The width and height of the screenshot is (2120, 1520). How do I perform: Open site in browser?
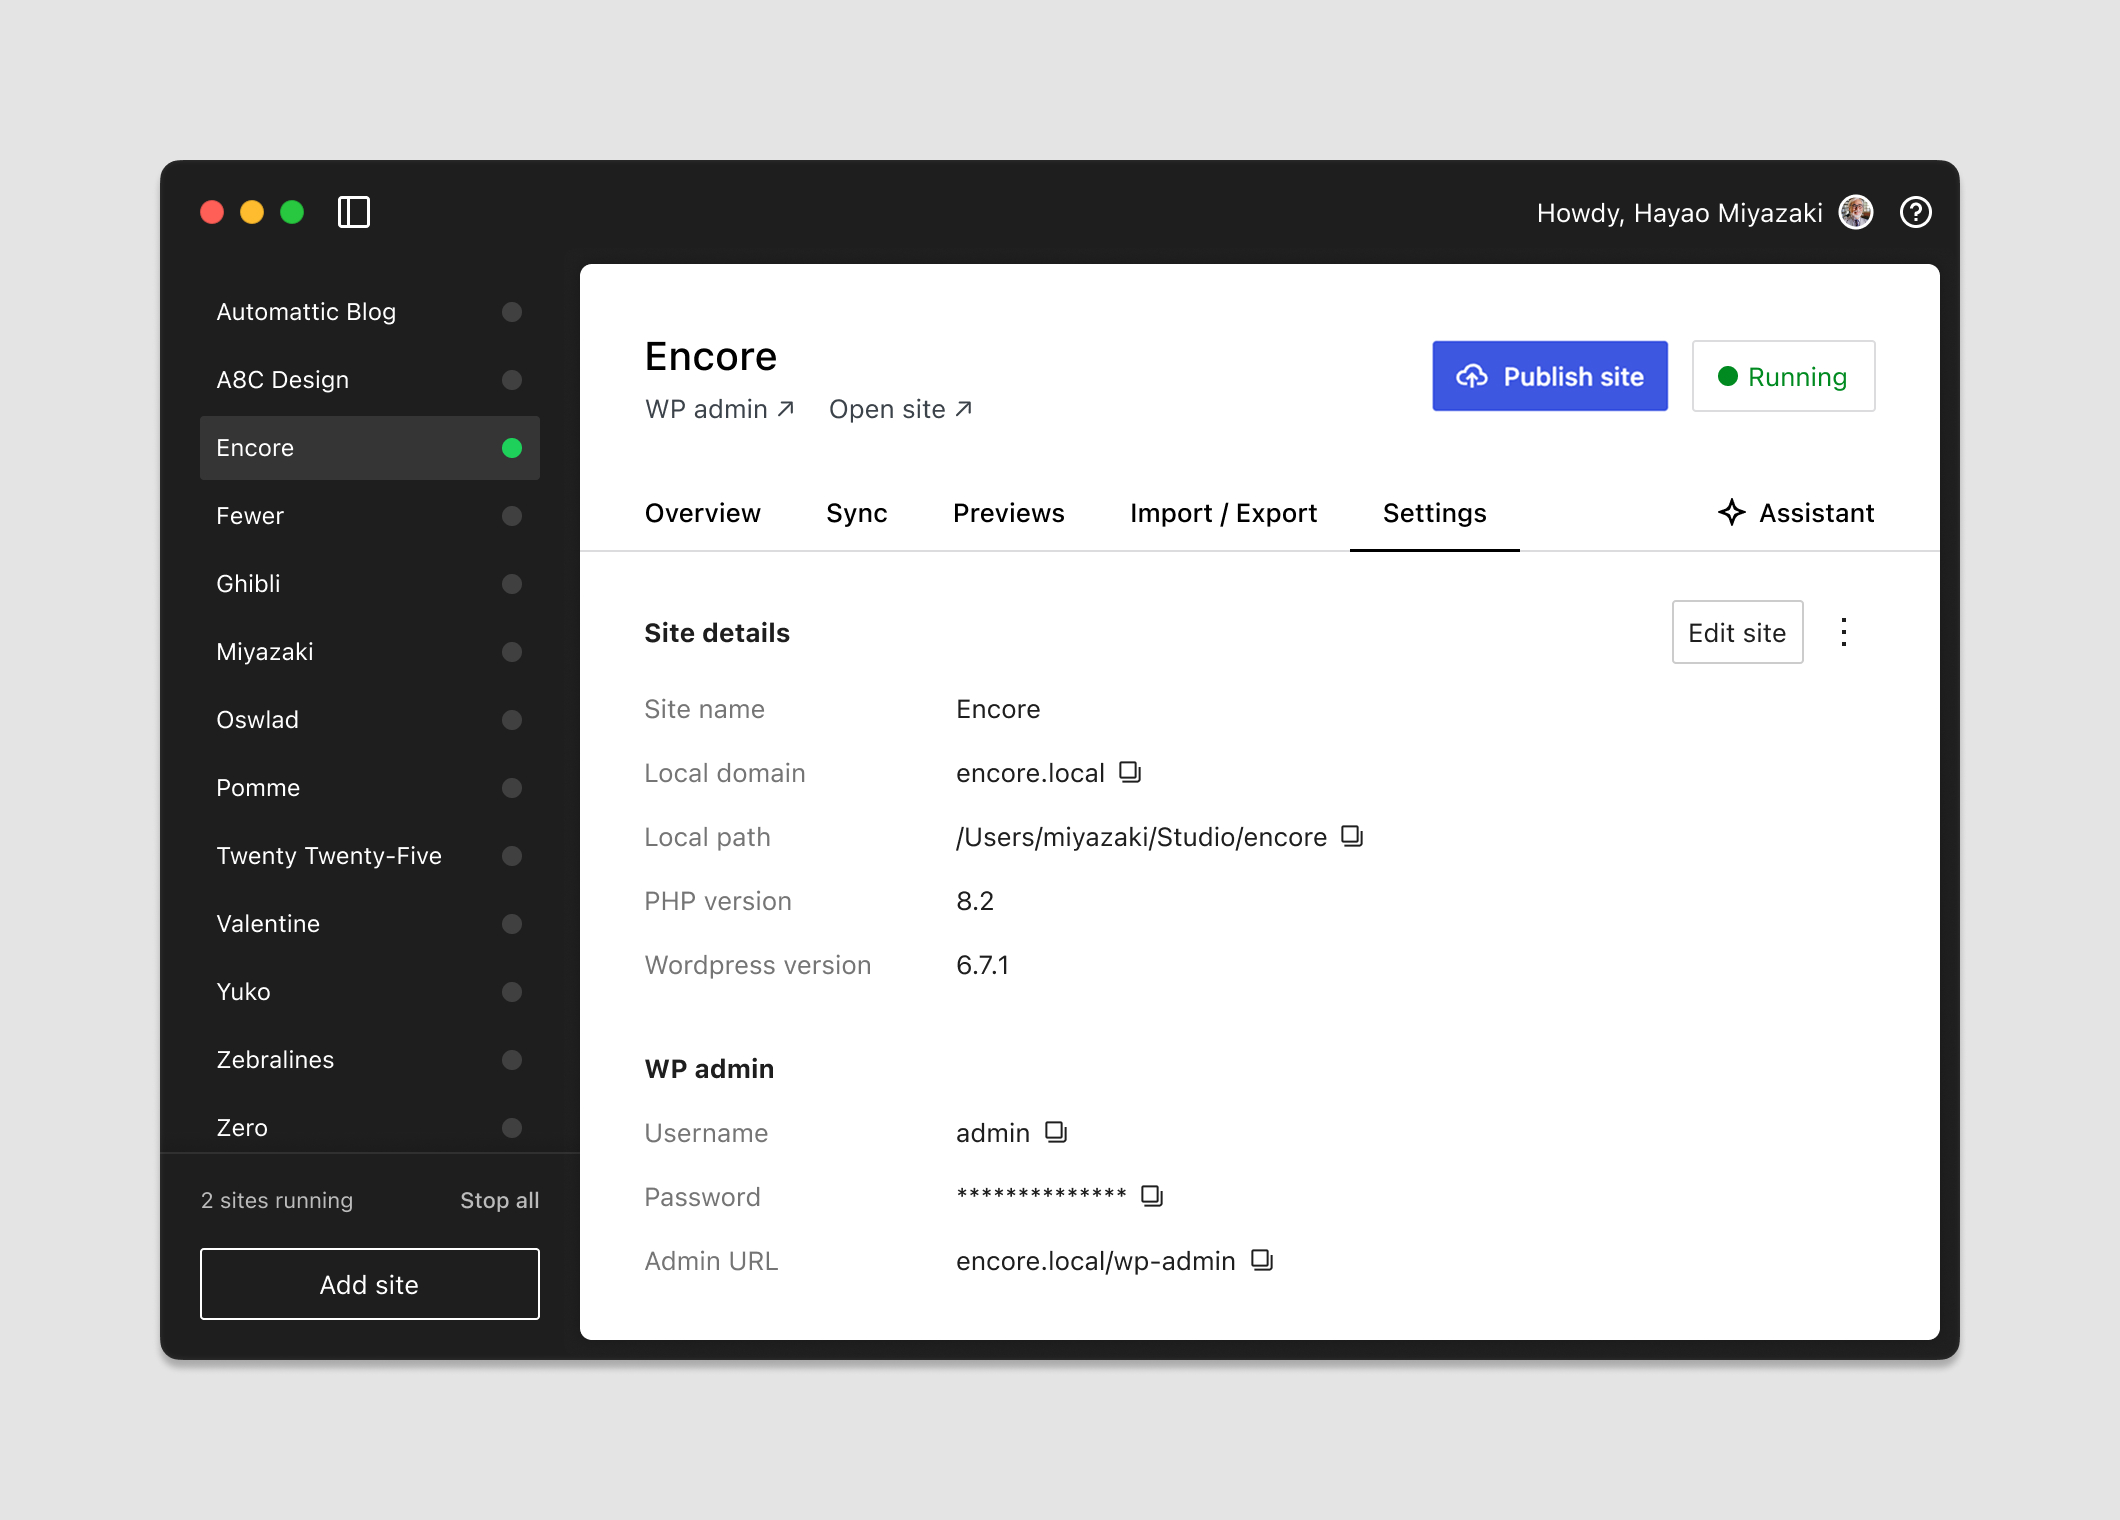[899, 408]
